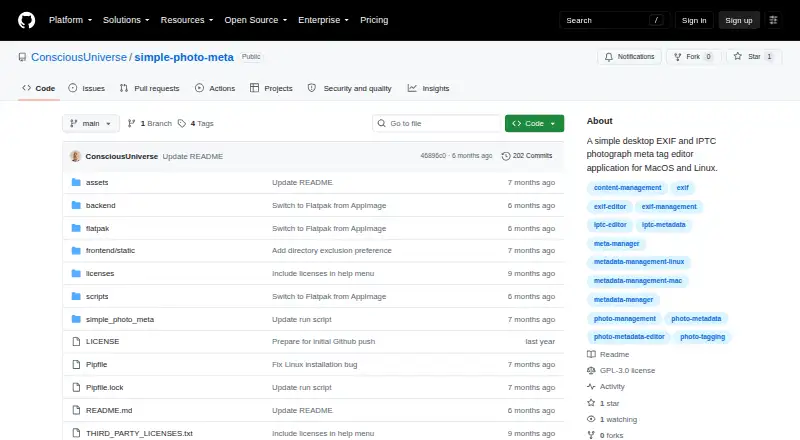Open the backend folder

click(x=101, y=205)
